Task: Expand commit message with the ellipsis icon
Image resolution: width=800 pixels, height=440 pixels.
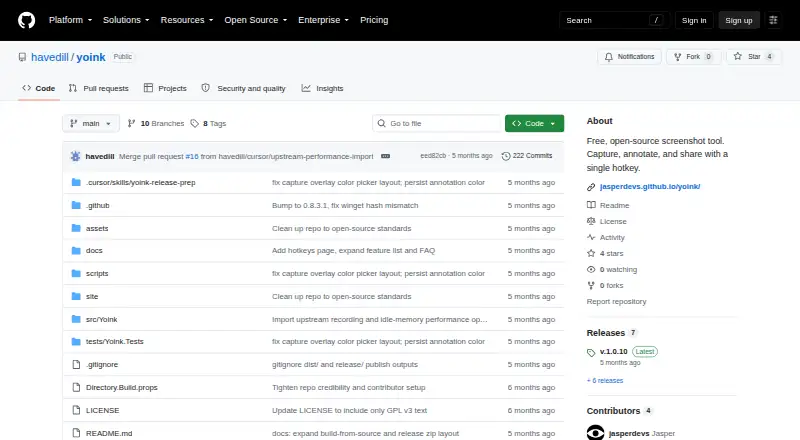Action: tap(386, 156)
